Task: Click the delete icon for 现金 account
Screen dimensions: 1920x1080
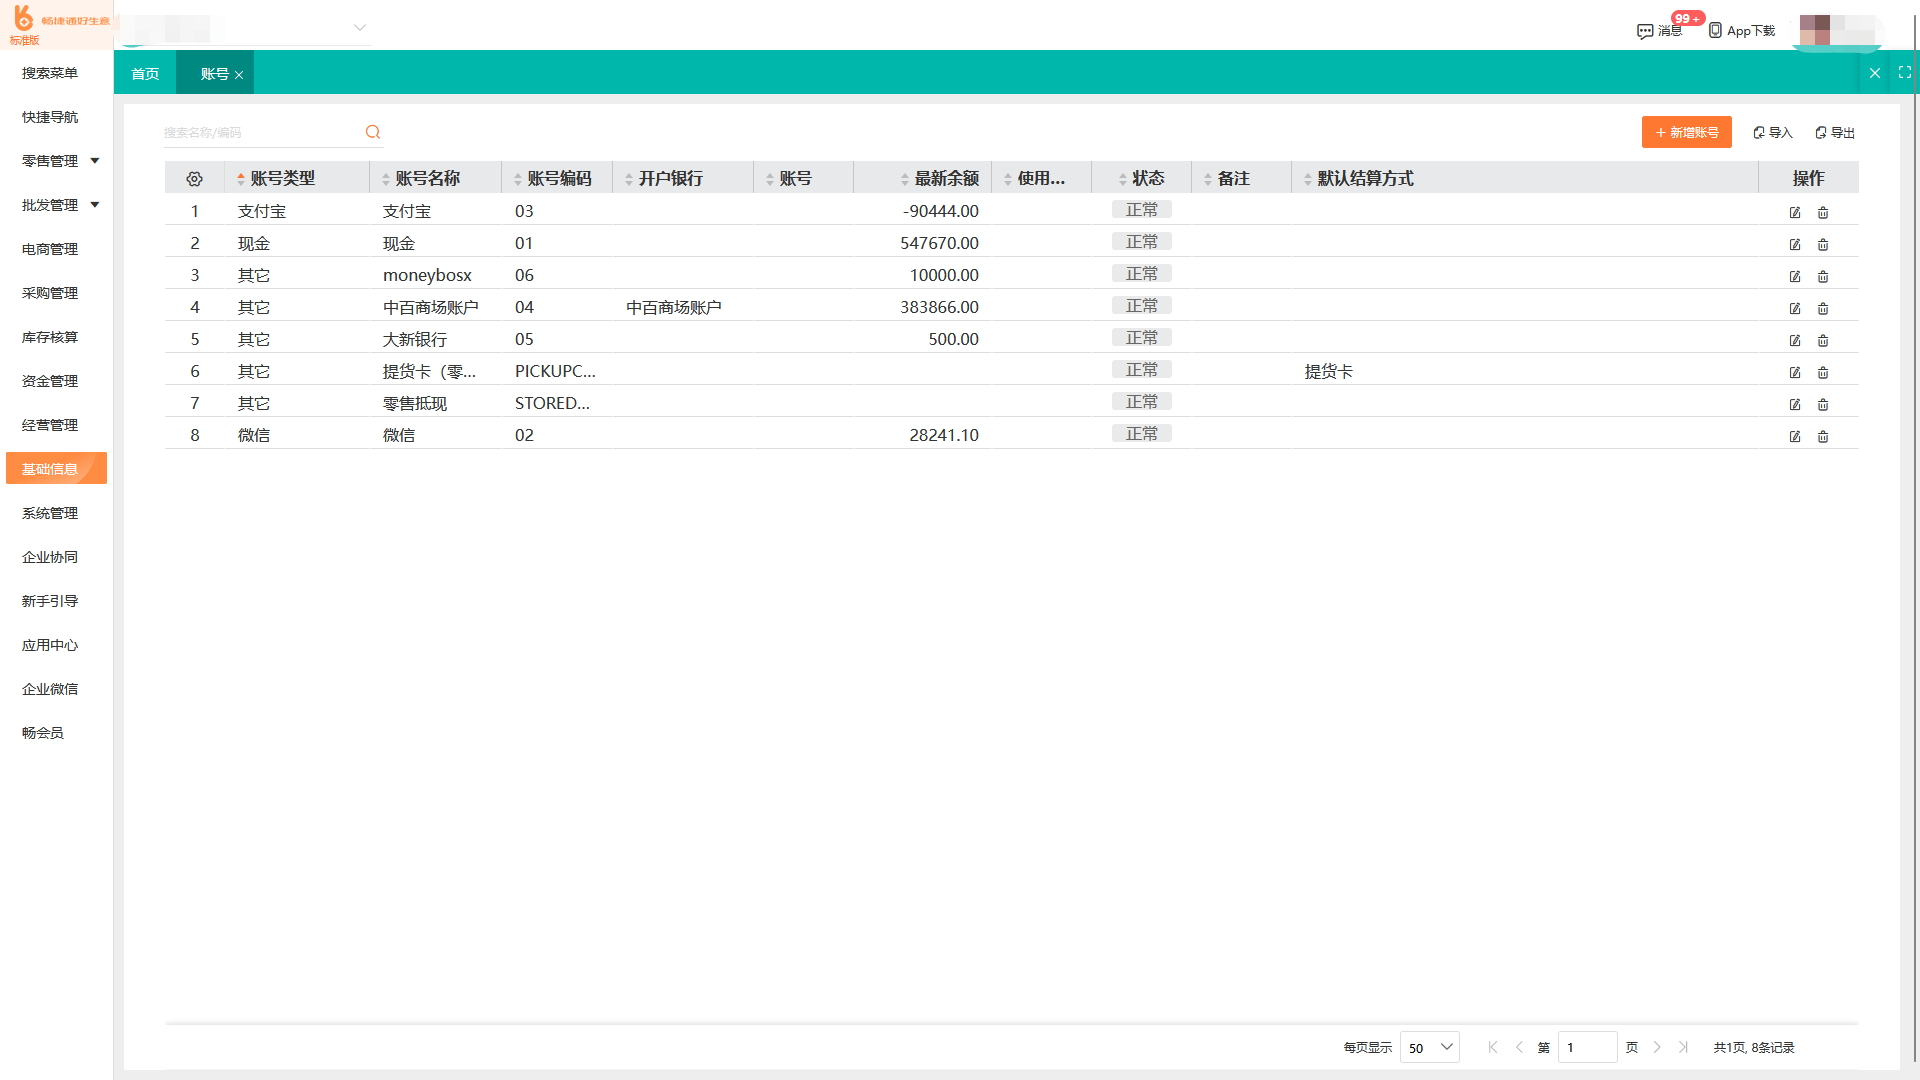Action: 1824,243
